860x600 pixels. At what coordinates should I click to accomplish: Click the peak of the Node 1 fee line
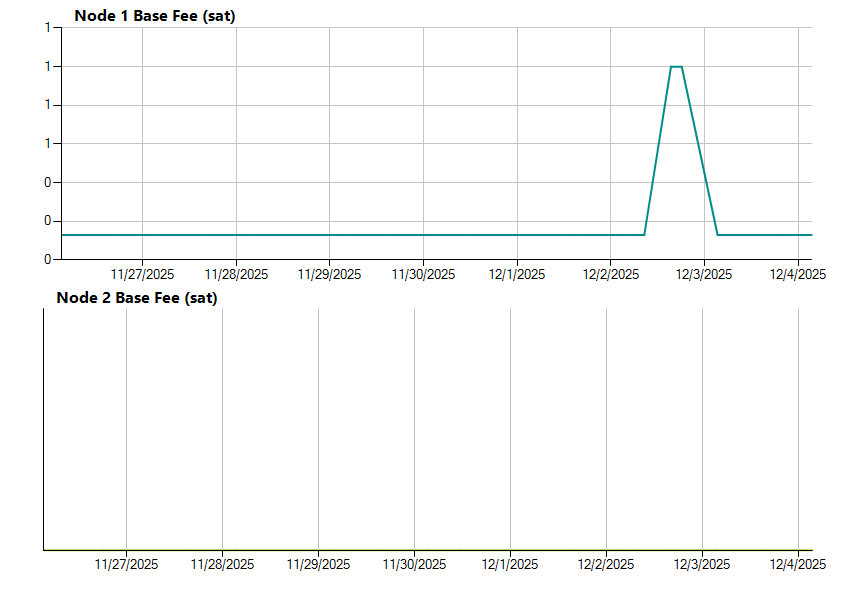coord(676,67)
